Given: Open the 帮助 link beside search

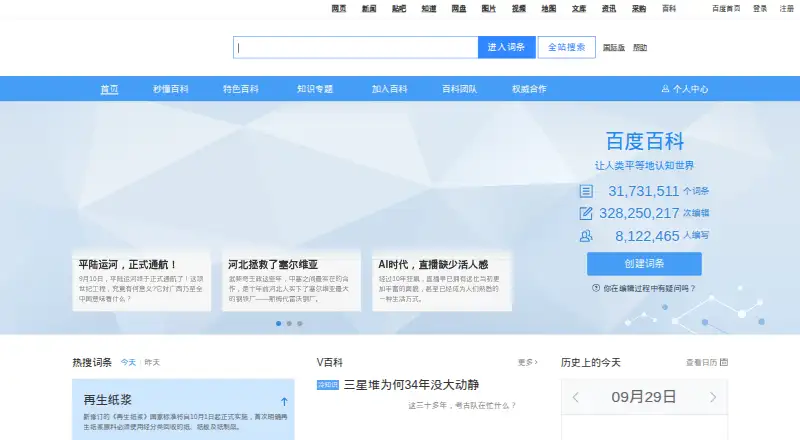Looking at the screenshot, I should [x=640, y=47].
